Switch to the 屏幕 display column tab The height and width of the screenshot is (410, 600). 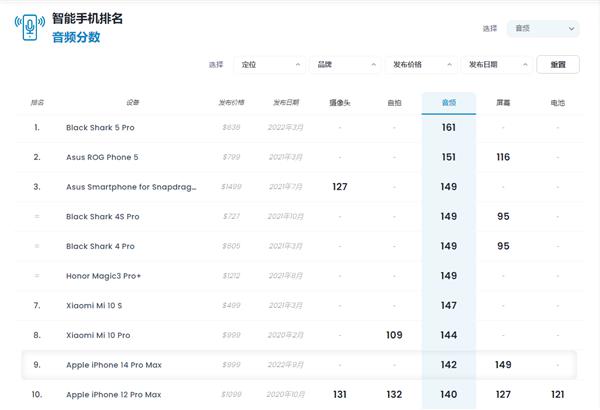click(502, 103)
